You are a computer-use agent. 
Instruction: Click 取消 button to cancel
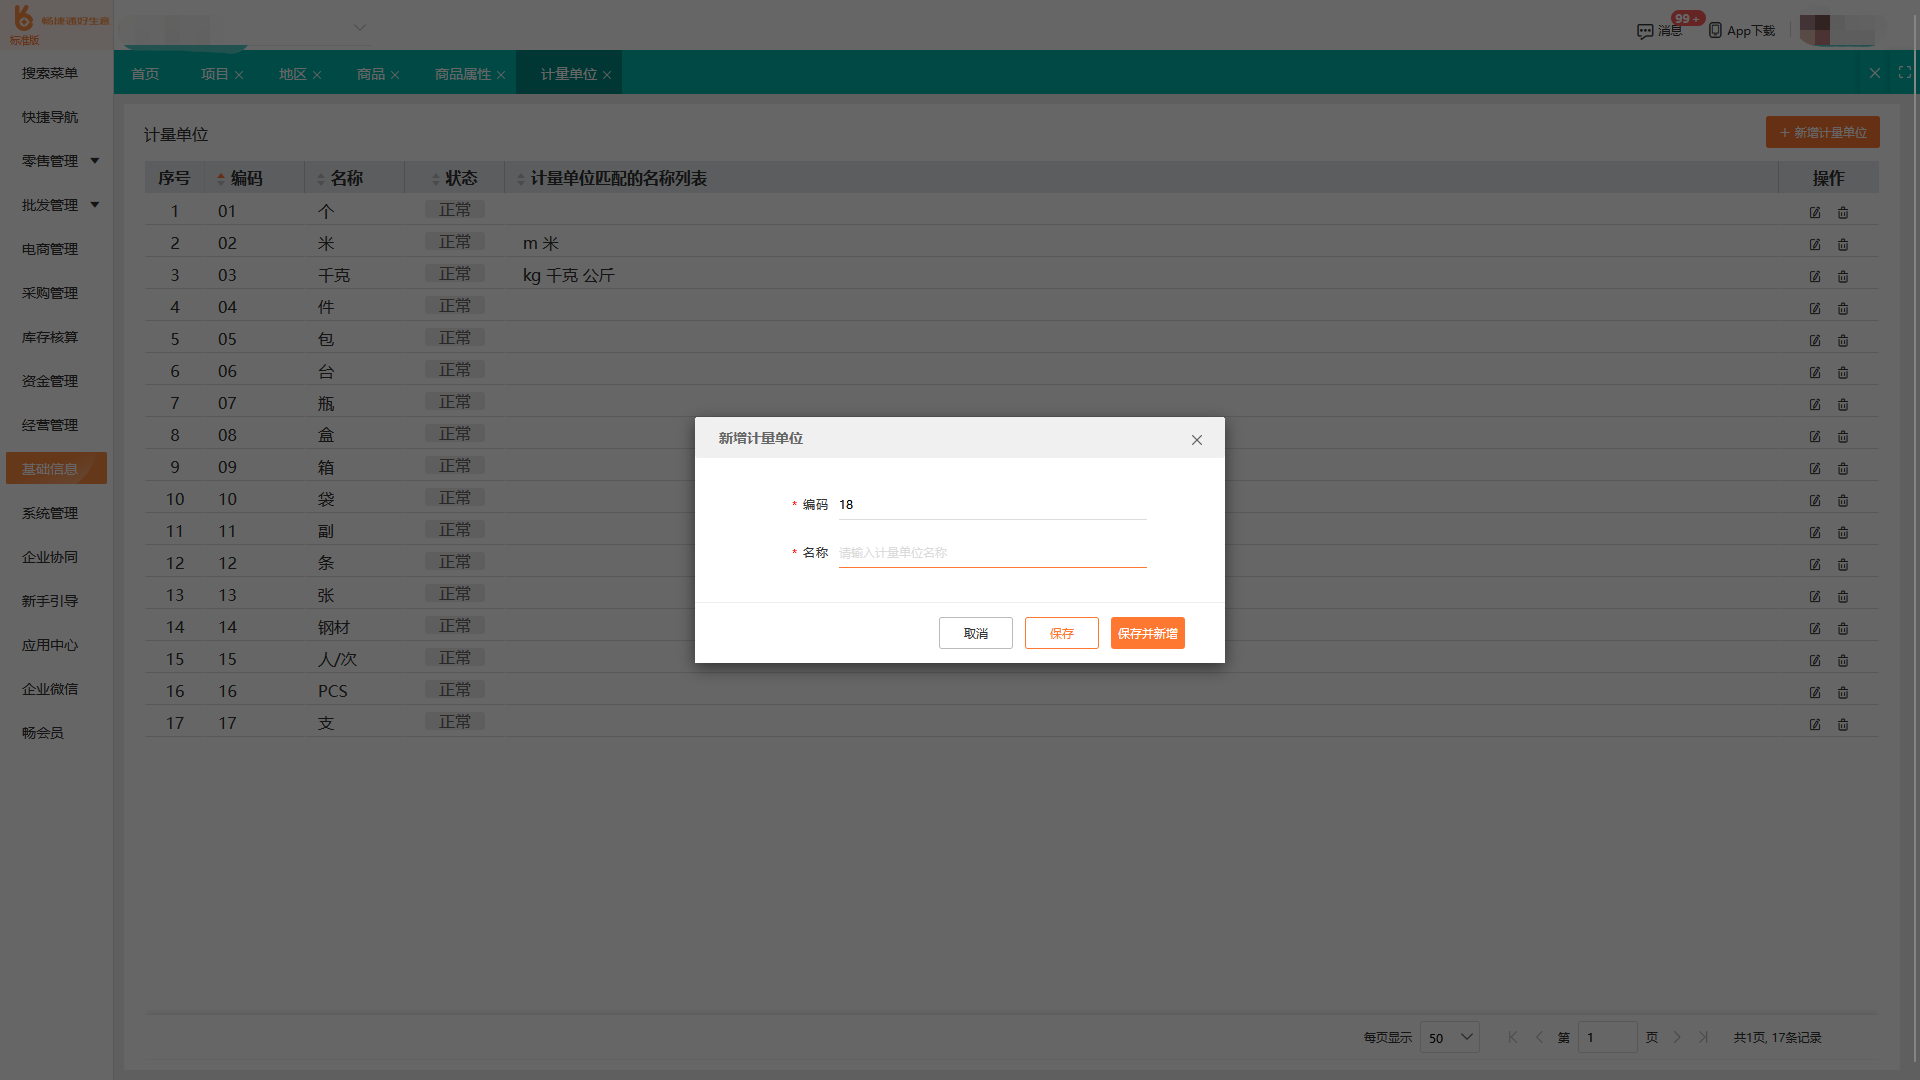pyautogui.click(x=976, y=633)
